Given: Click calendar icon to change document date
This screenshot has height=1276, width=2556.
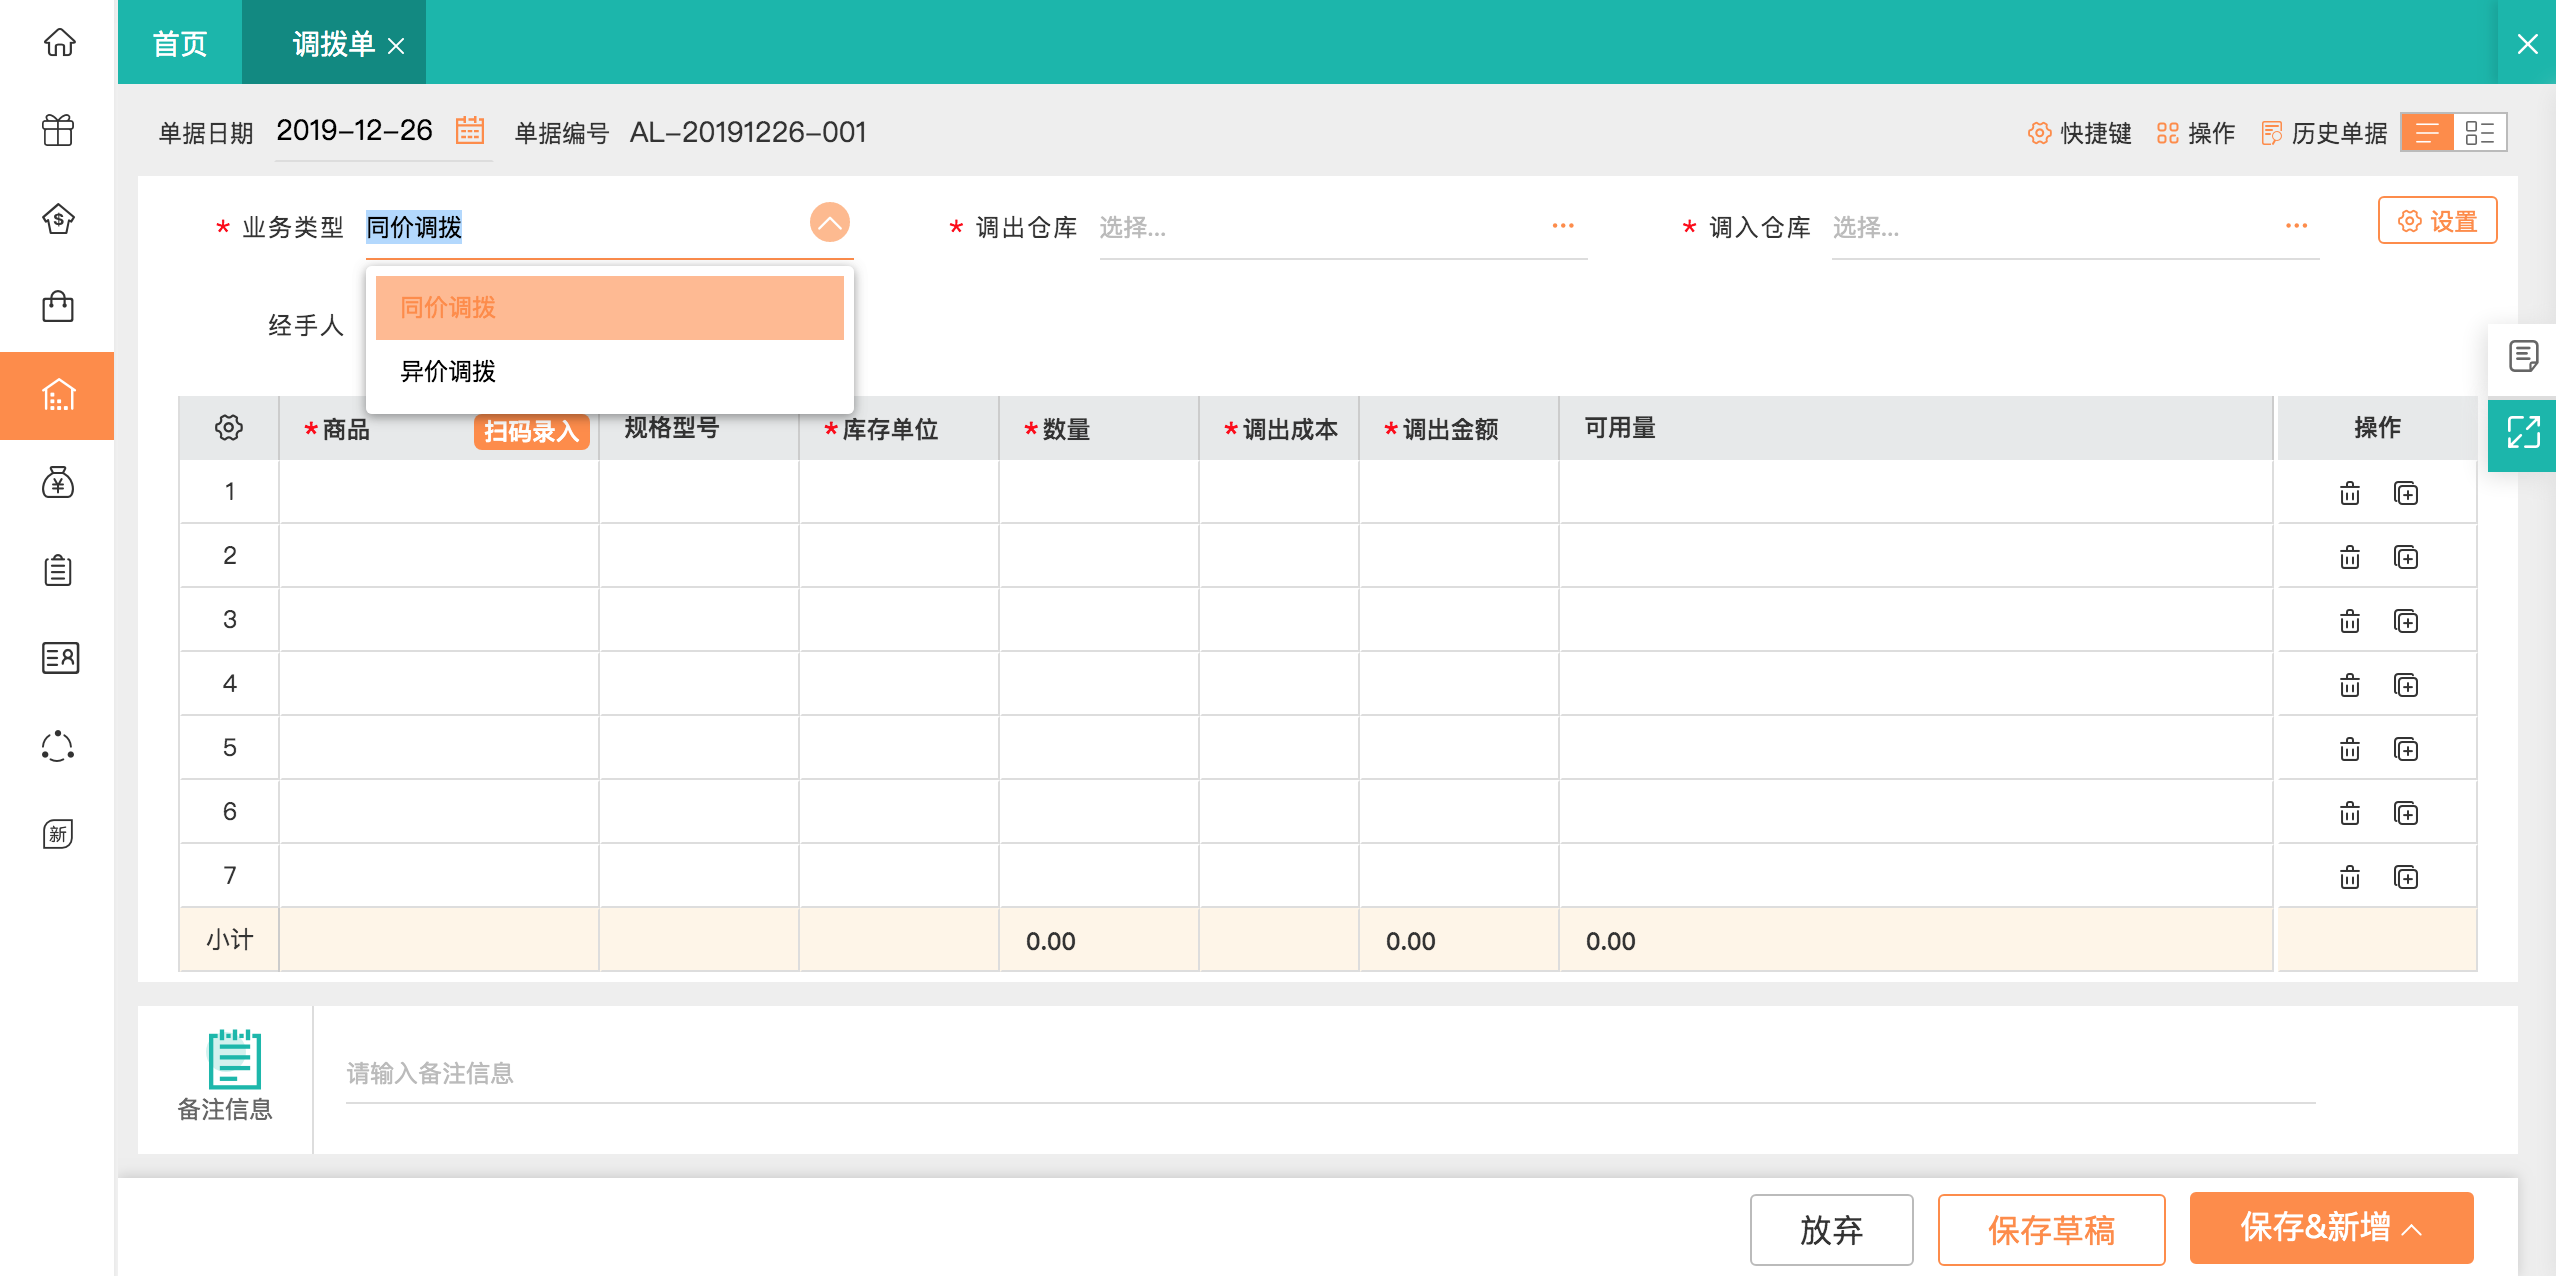Looking at the screenshot, I should click(x=471, y=132).
